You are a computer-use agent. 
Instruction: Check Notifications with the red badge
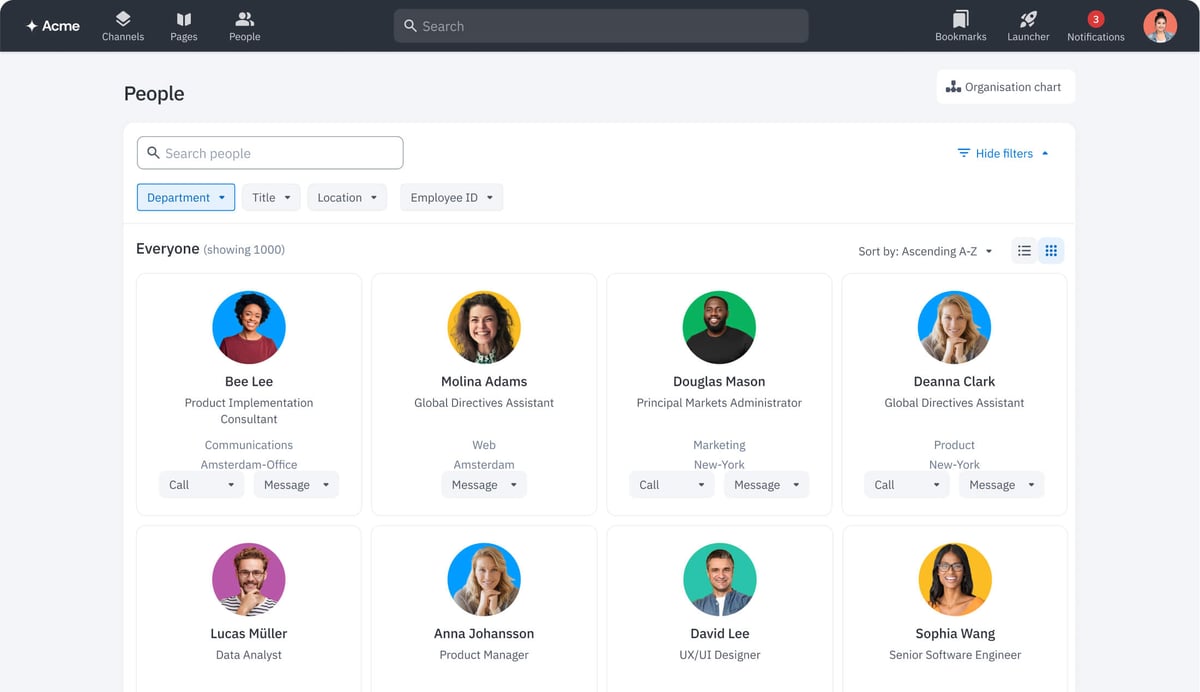[1094, 25]
